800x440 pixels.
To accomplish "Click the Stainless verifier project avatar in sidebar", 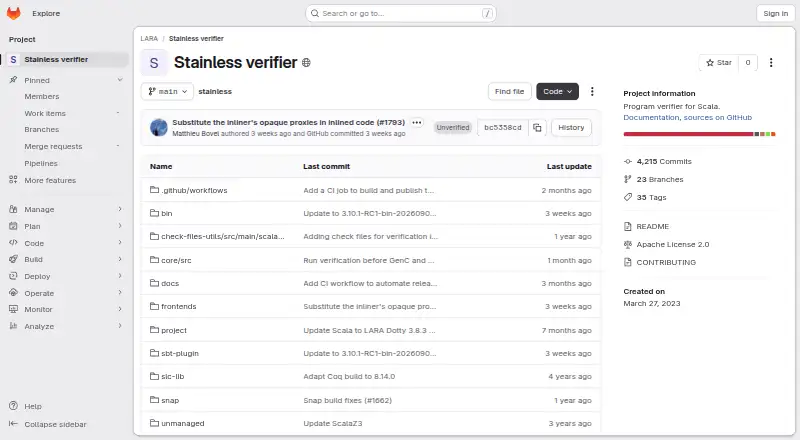I will coord(13,60).
